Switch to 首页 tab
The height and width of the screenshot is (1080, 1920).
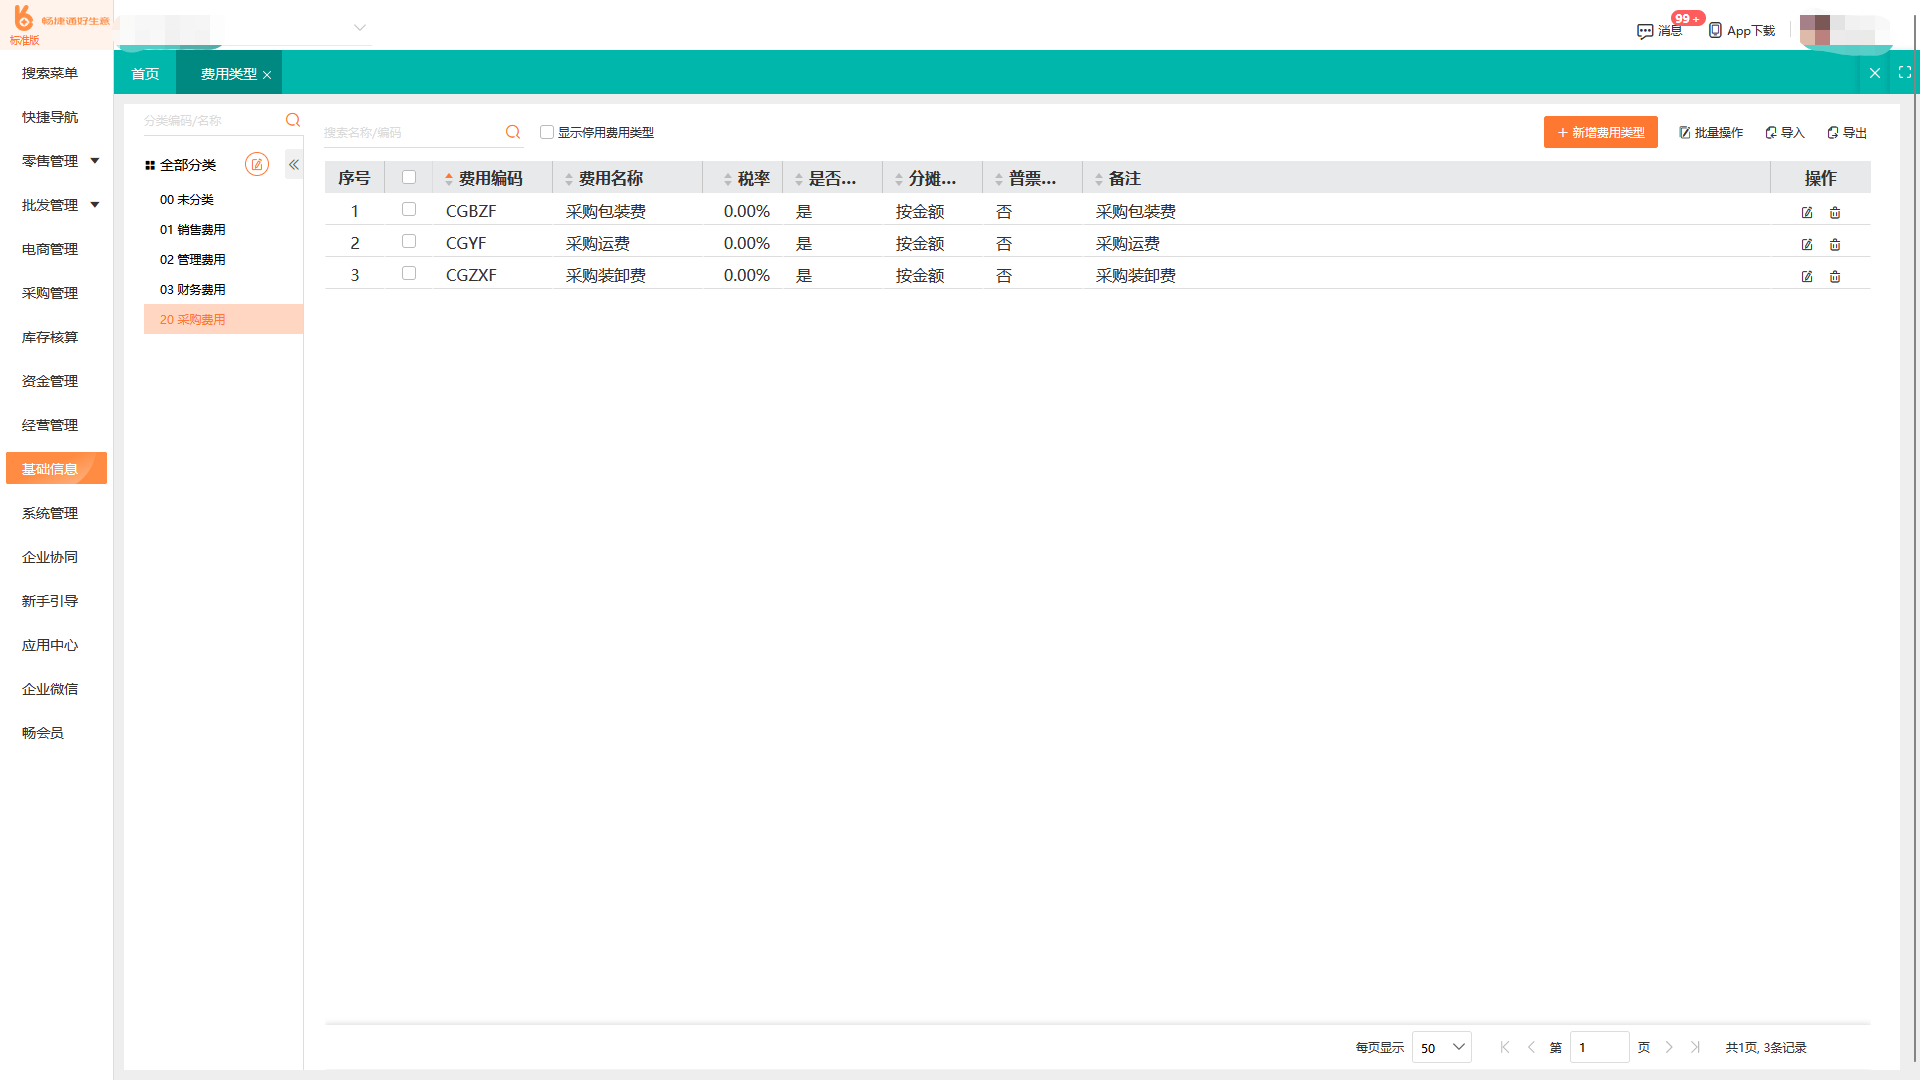point(145,73)
